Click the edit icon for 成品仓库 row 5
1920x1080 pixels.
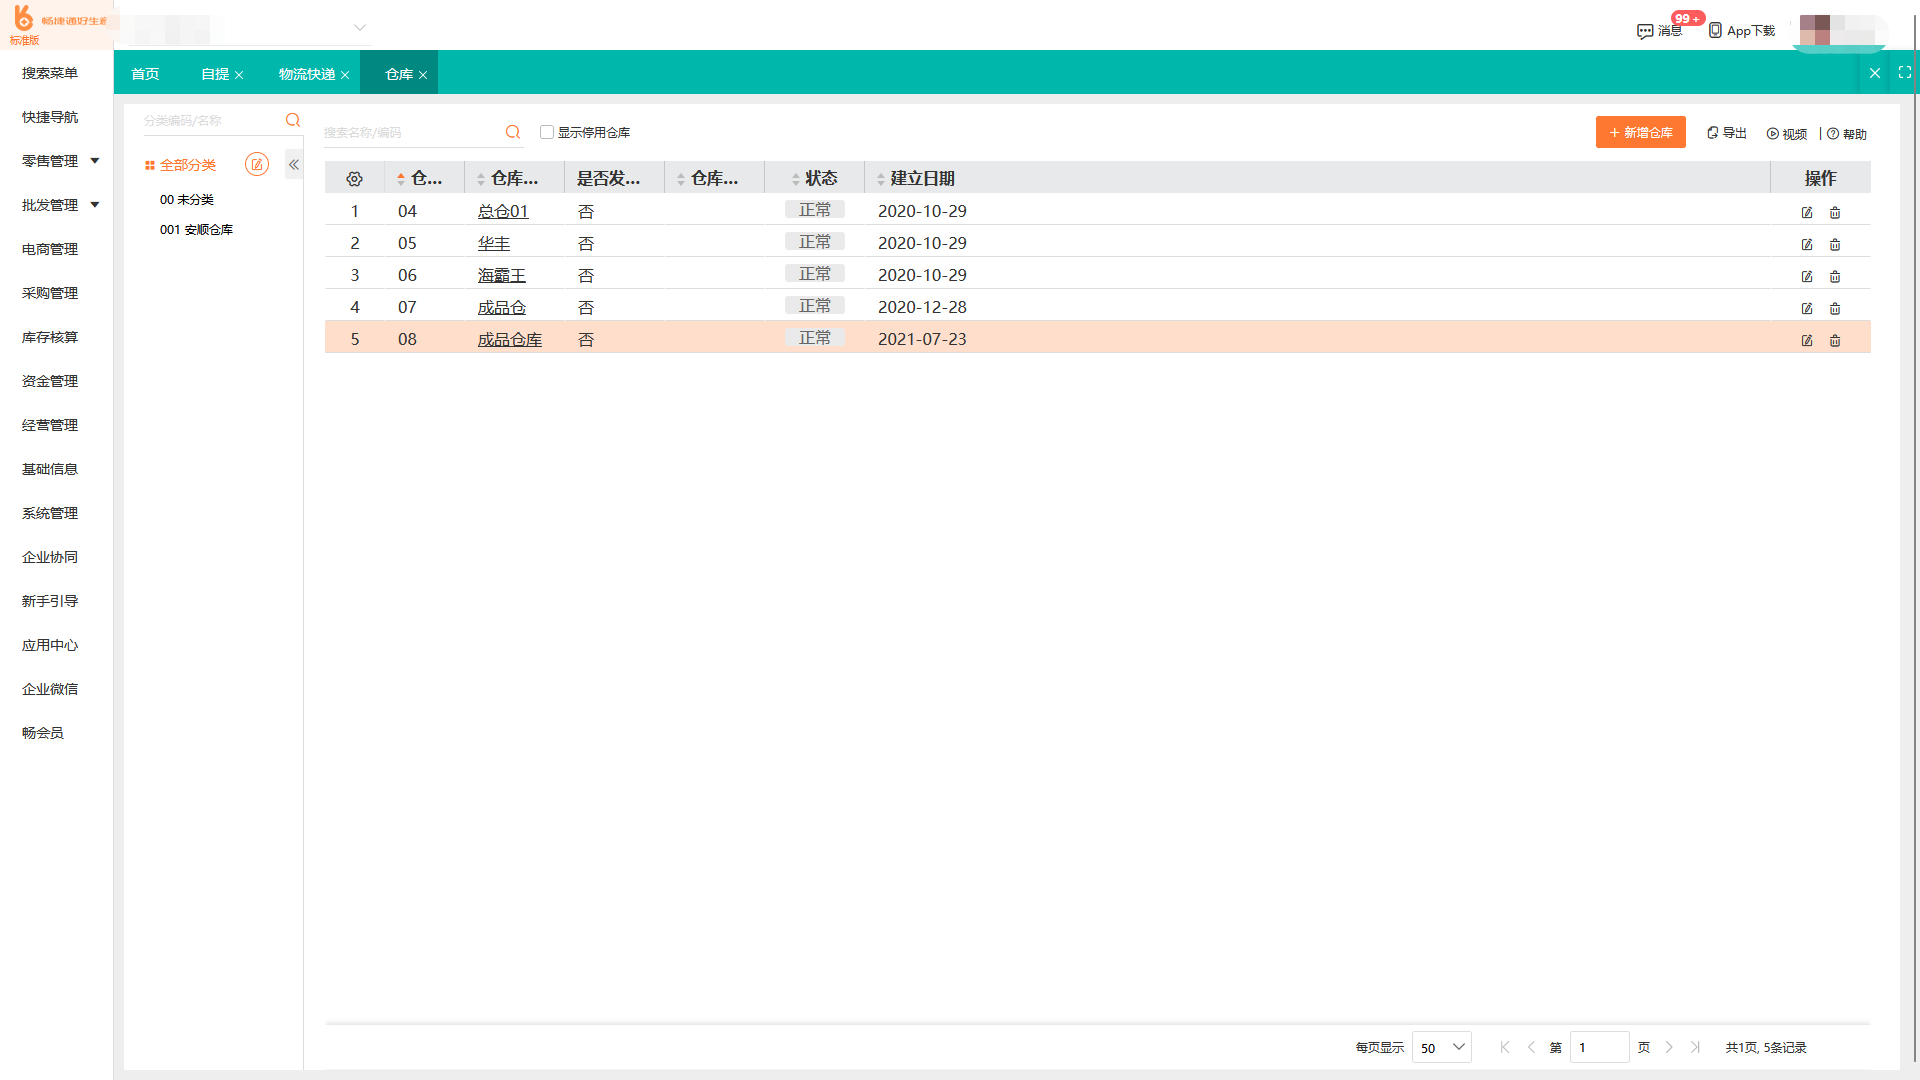pyautogui.click(x=1807, y=339)
